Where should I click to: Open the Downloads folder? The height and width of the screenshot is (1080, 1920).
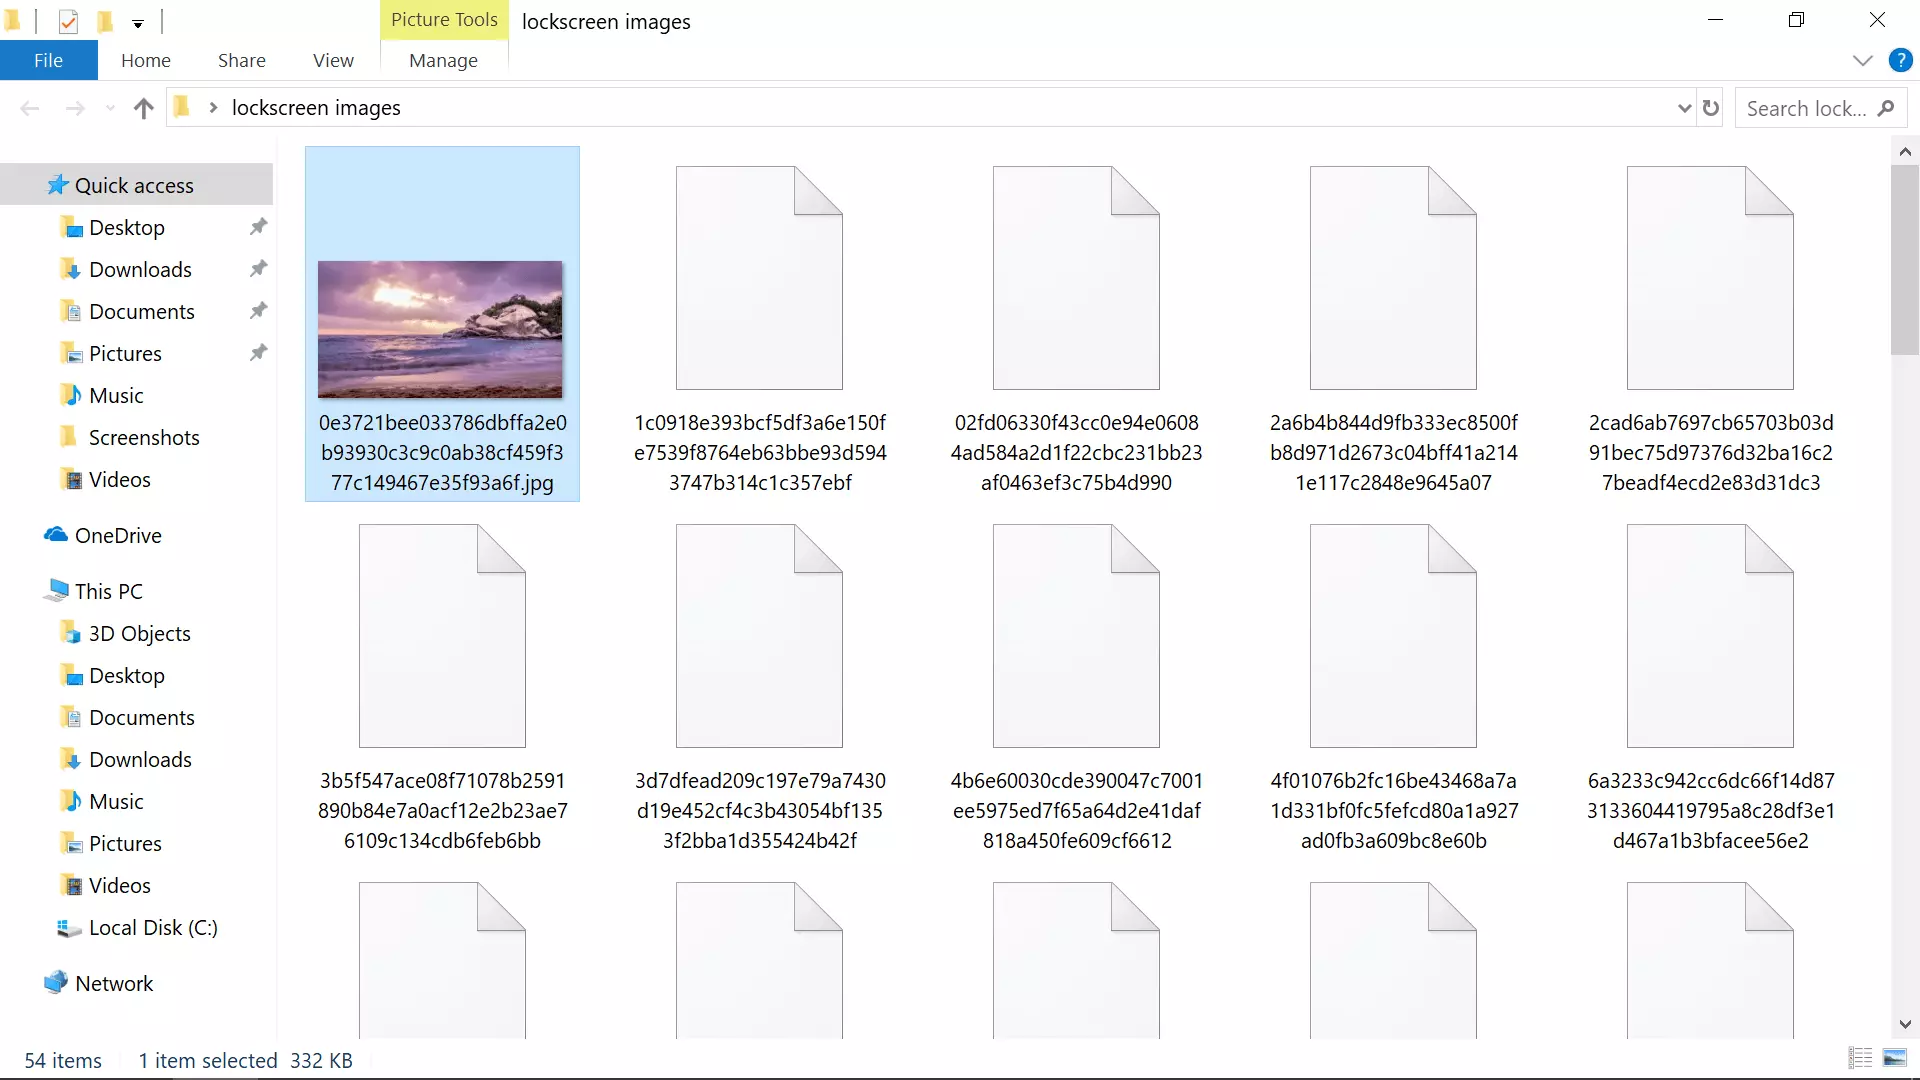point(140,269)
